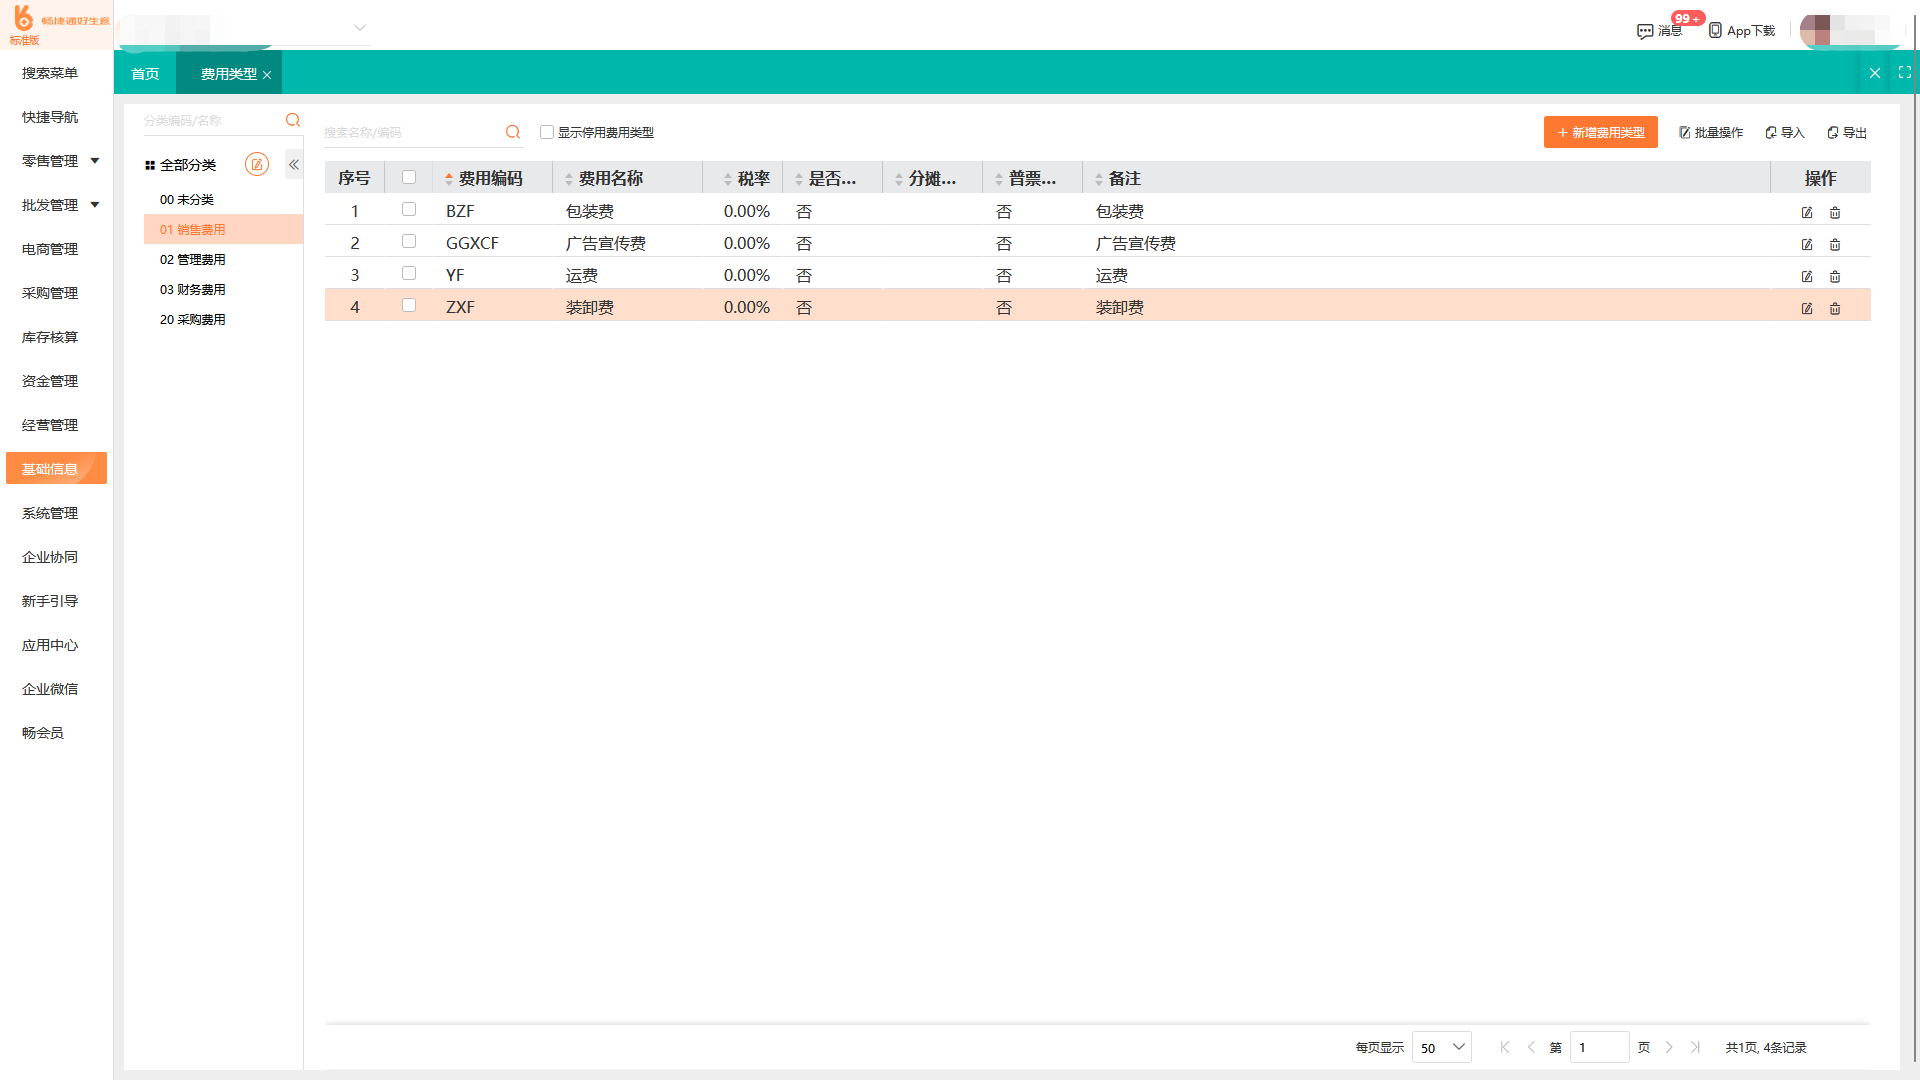1920x1080 pixels.
Task: Click export 导出 icon button
Action: (1846, 131)
